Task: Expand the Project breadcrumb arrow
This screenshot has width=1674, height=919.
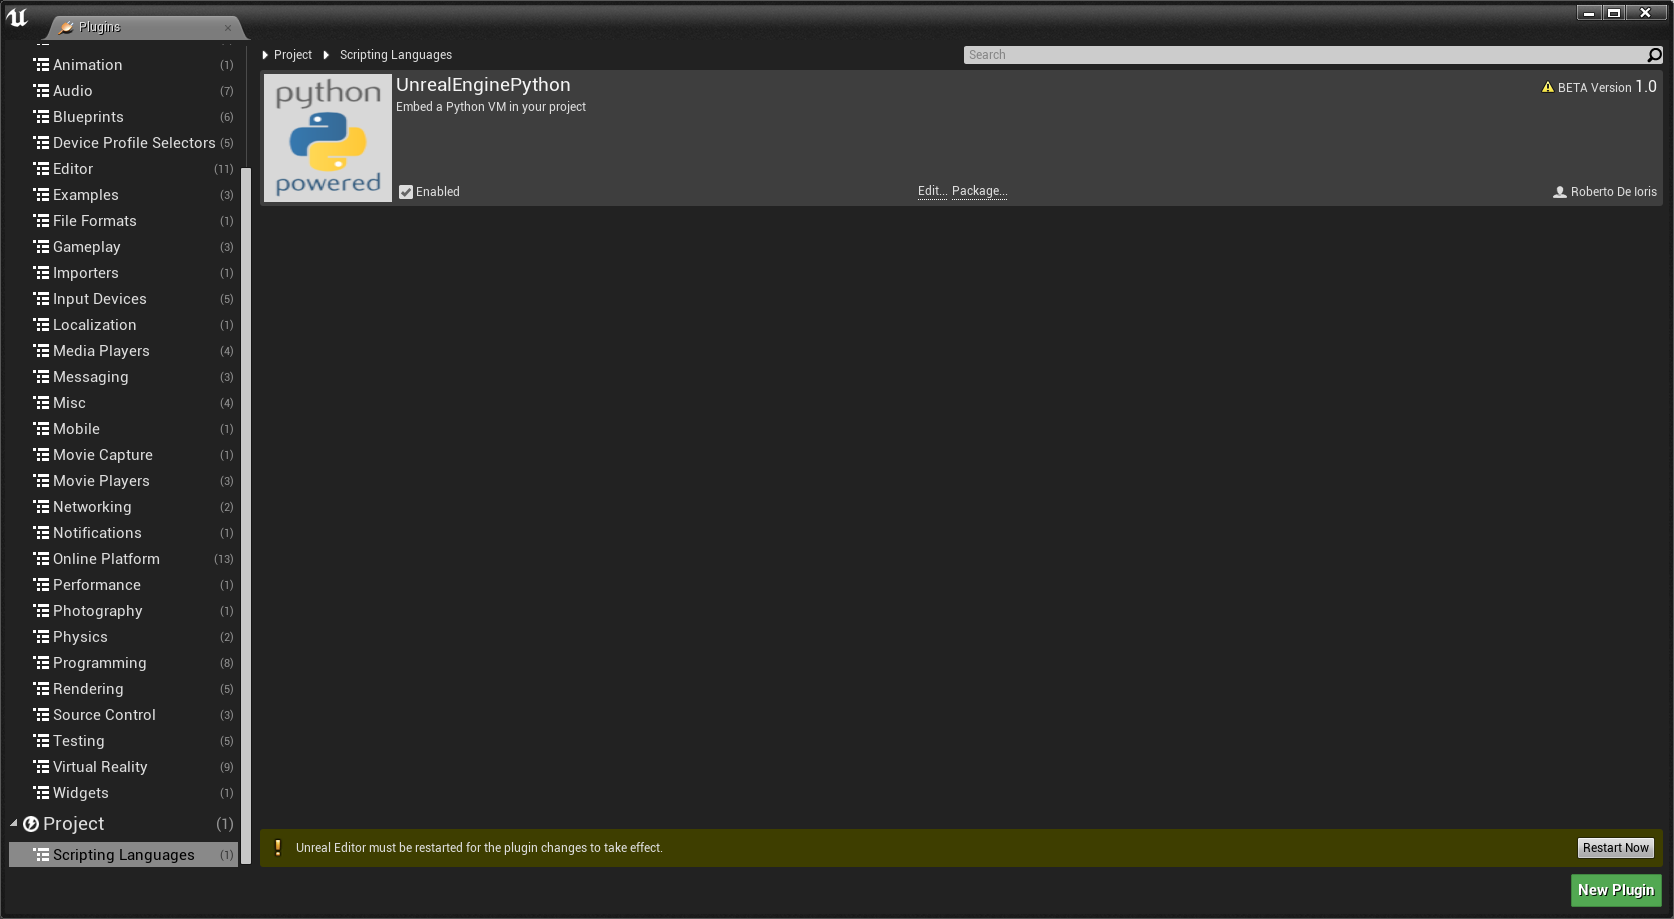Action: click(263, 55)
